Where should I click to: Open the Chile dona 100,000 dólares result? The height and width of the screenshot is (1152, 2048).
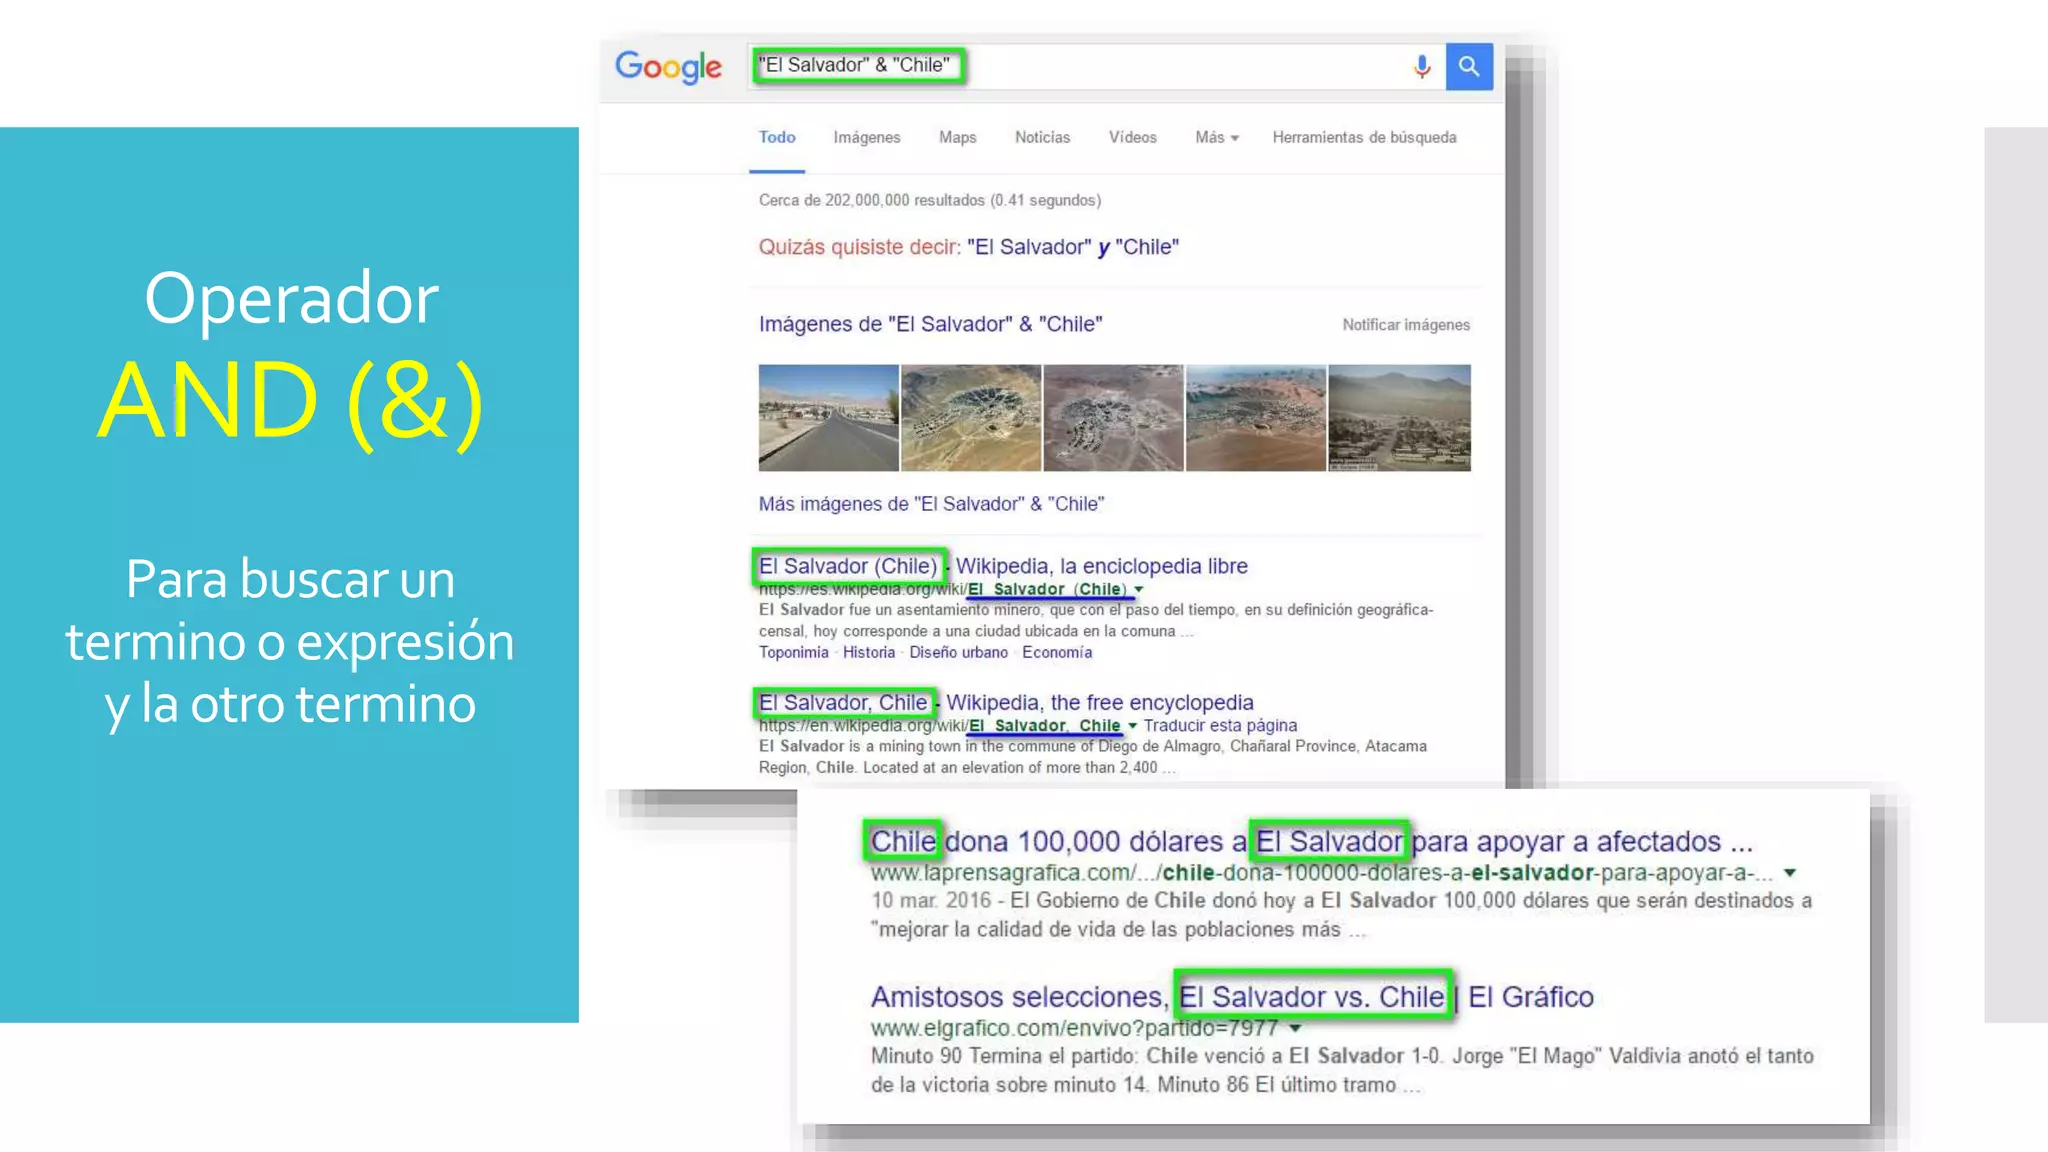point(1310,842)
